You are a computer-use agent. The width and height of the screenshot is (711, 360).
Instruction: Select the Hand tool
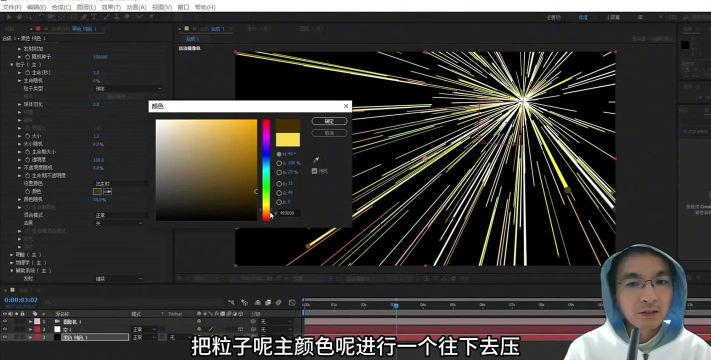[x=19, y=17]
